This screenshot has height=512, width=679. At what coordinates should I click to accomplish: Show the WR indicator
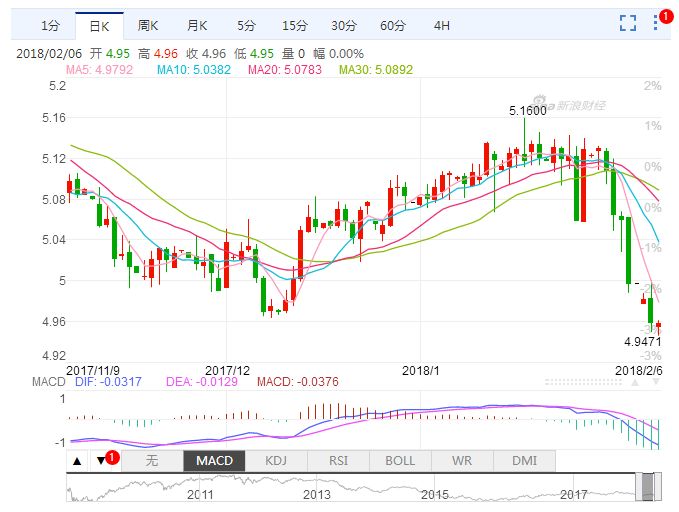[x=462, y=461]
